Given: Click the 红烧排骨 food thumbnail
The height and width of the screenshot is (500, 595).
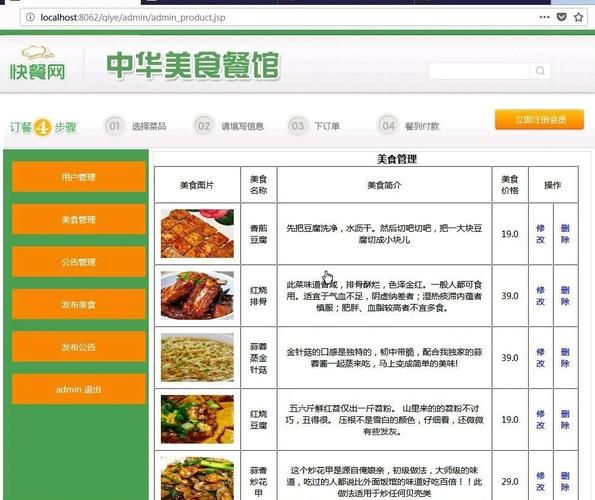Looking at the screenshot, I should (x=197, y=296).
